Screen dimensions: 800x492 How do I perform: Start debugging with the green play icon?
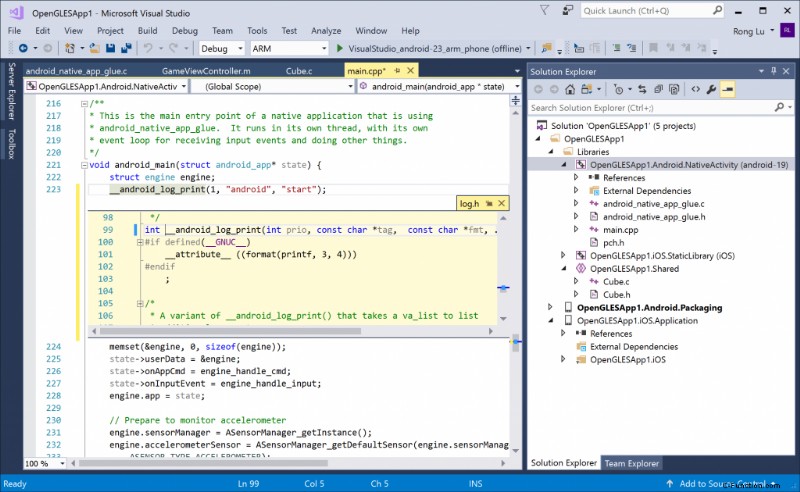pyautogui.click(x=340, y=48)
